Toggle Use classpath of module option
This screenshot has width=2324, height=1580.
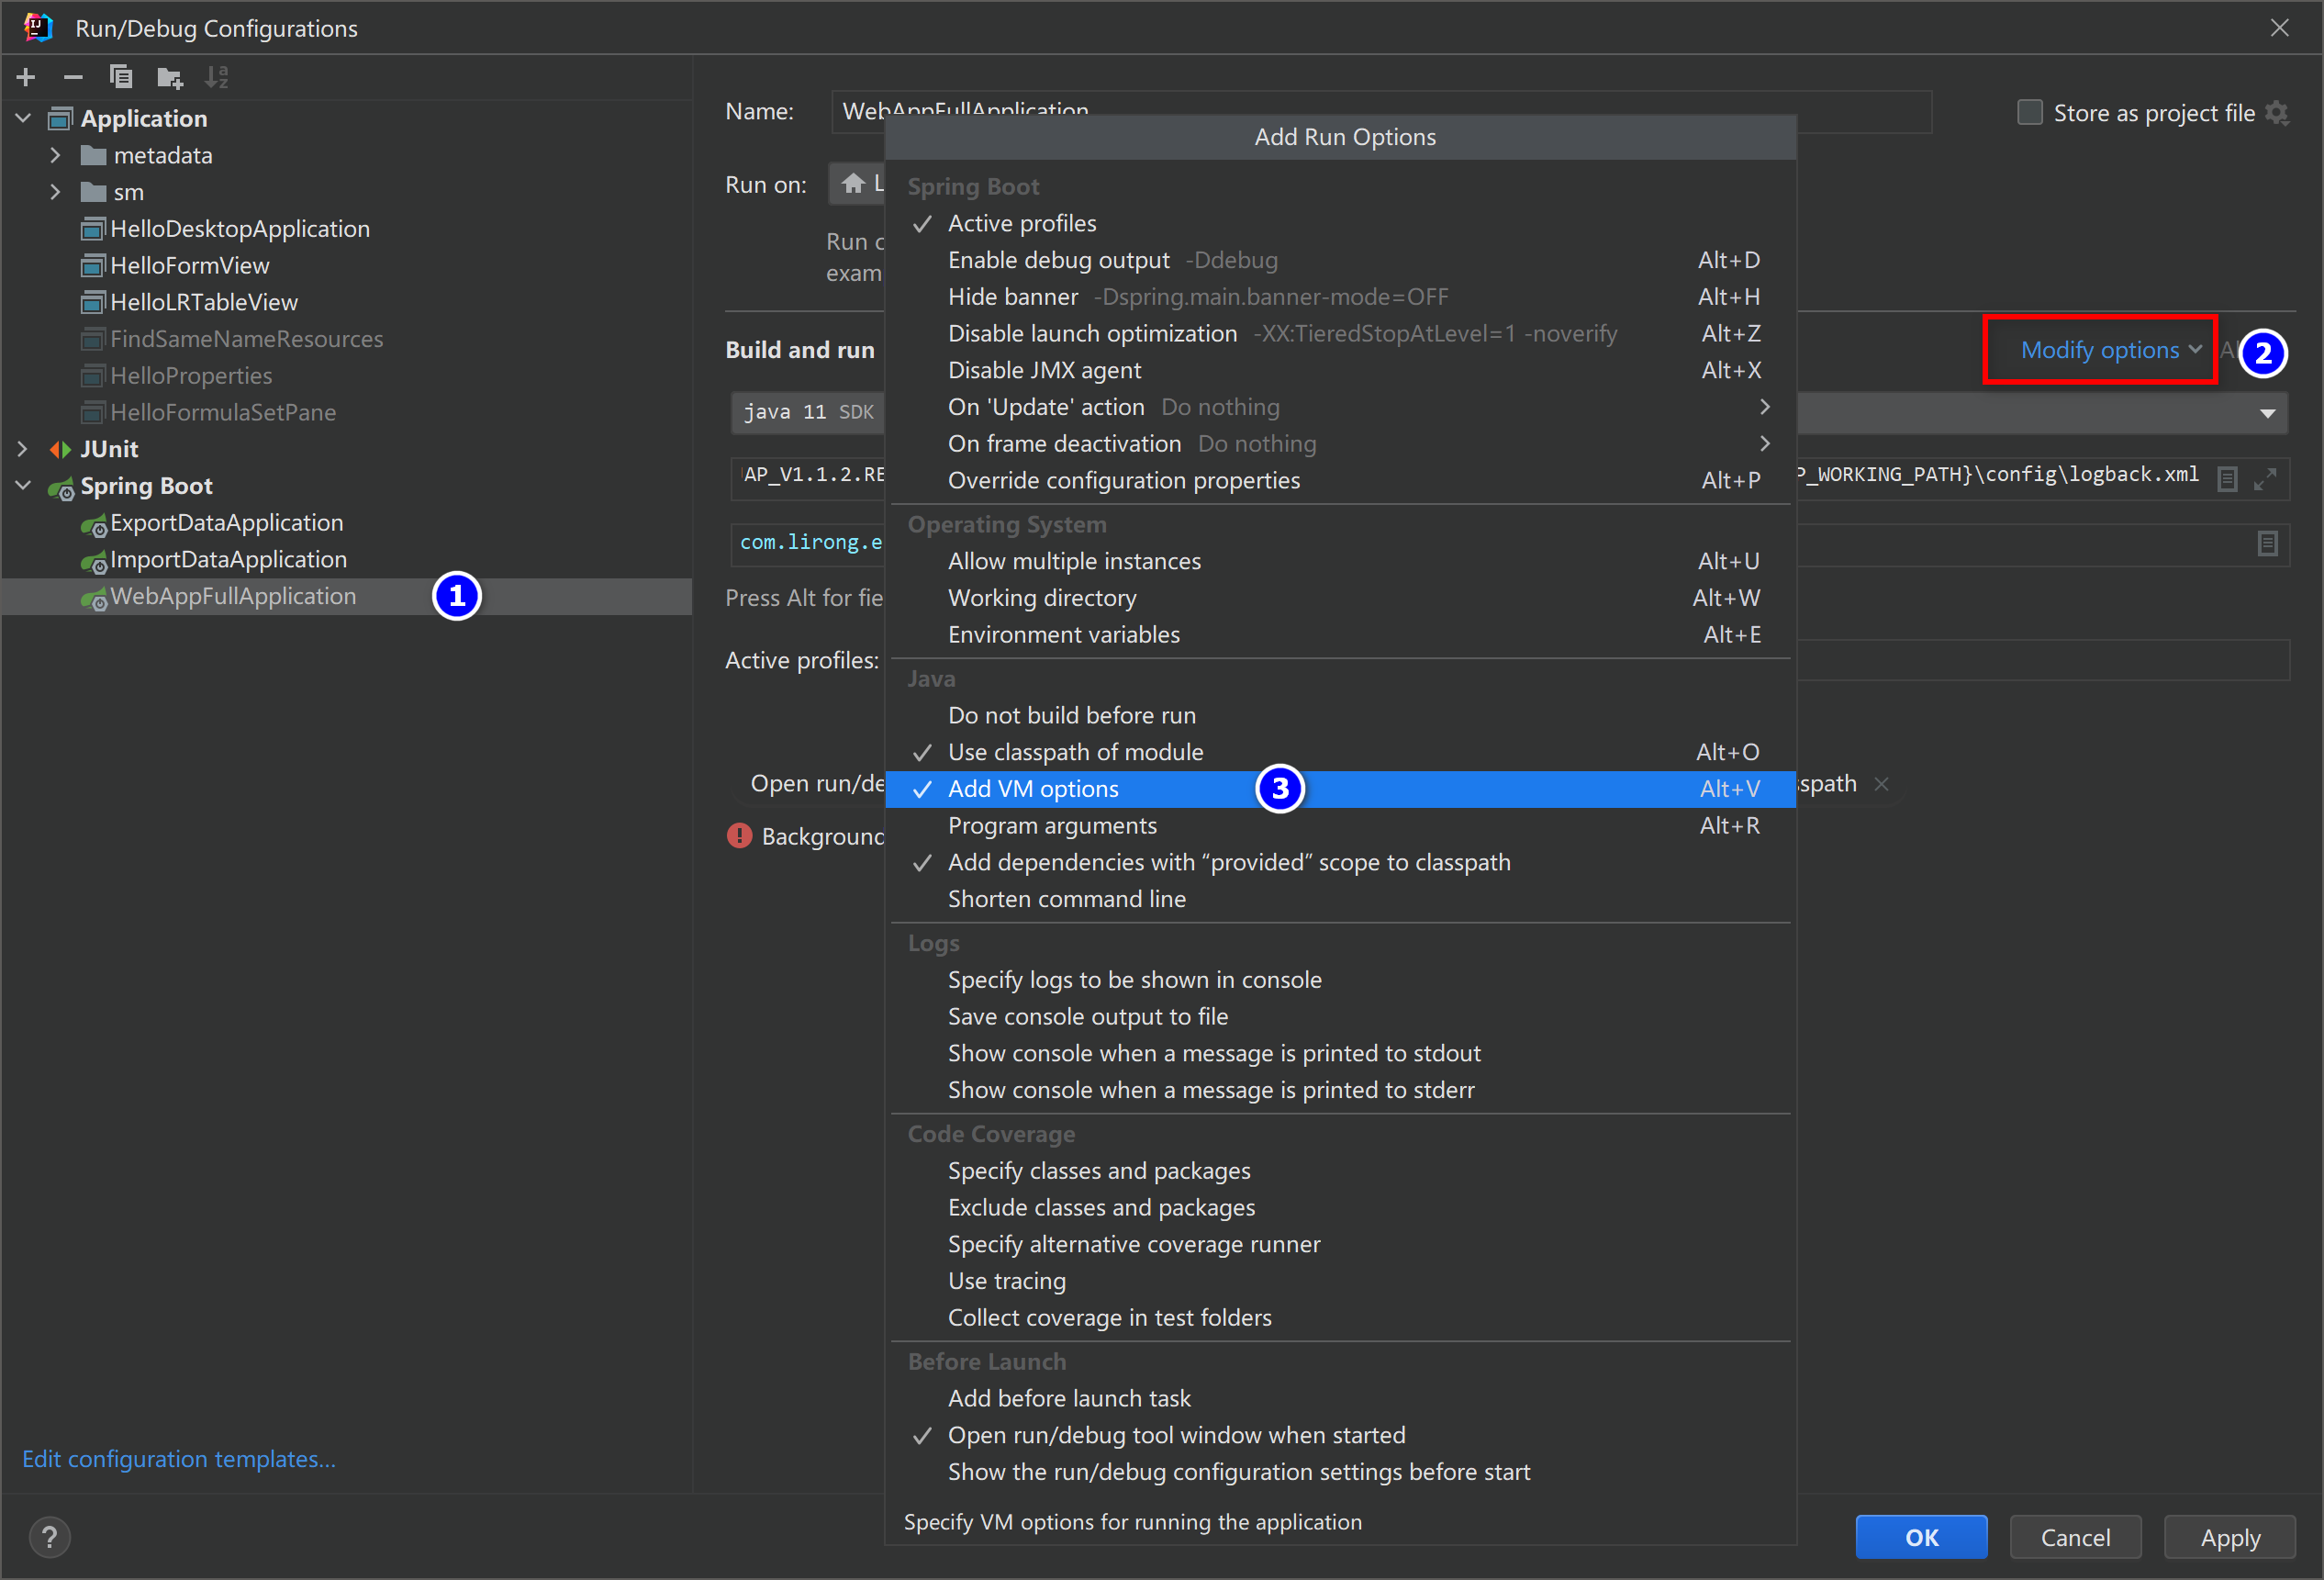(x=1075, y=752)
